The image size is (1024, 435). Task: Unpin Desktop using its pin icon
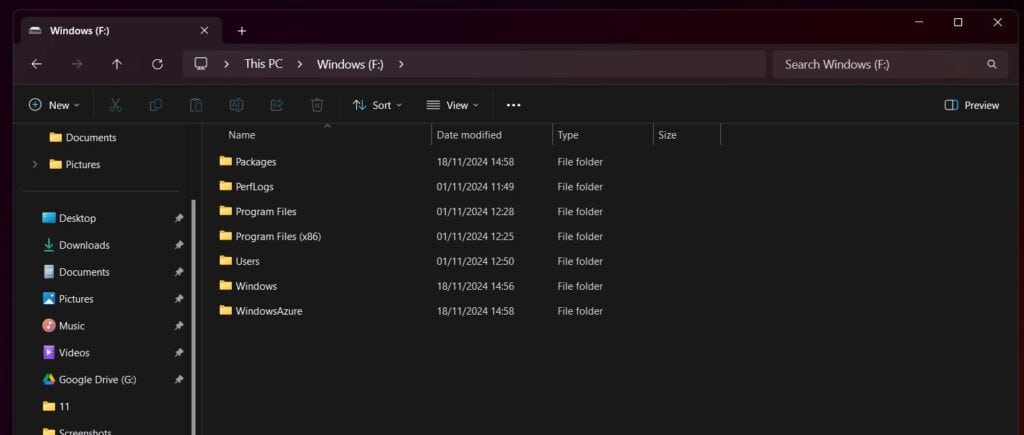(x=178, y=218)
